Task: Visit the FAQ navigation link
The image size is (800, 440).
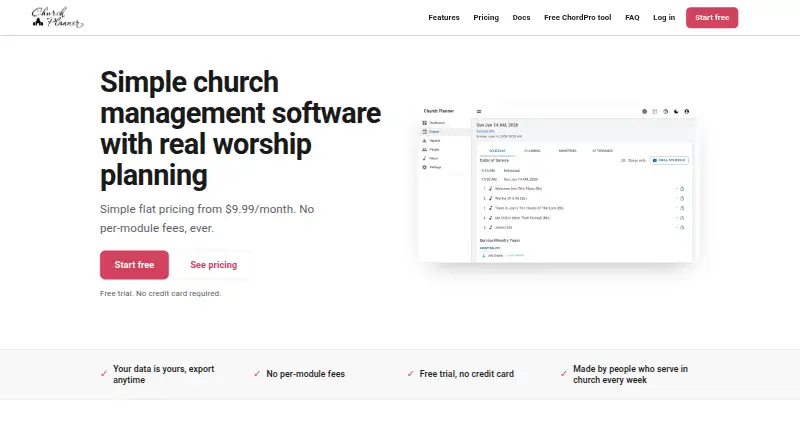Action: click(x=632, y=17)
